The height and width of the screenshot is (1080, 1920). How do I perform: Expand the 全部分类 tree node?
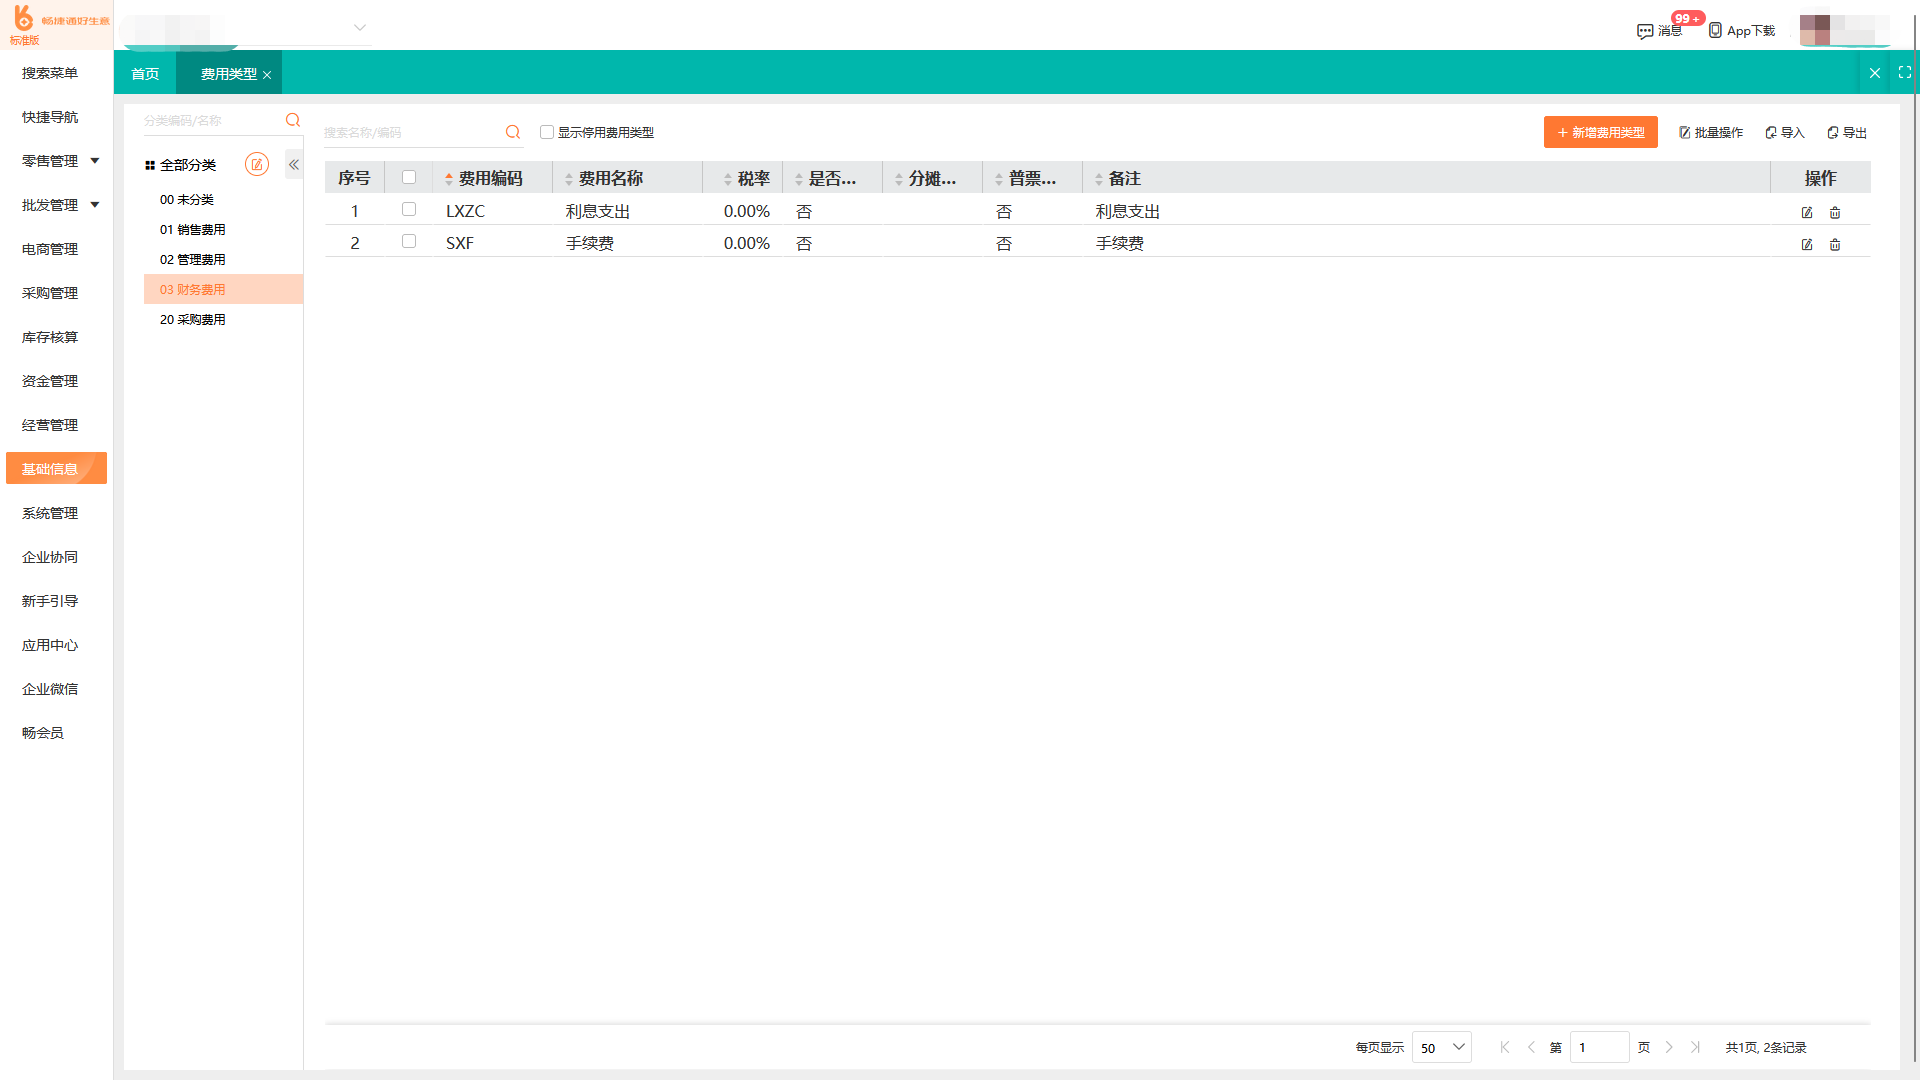148,165
